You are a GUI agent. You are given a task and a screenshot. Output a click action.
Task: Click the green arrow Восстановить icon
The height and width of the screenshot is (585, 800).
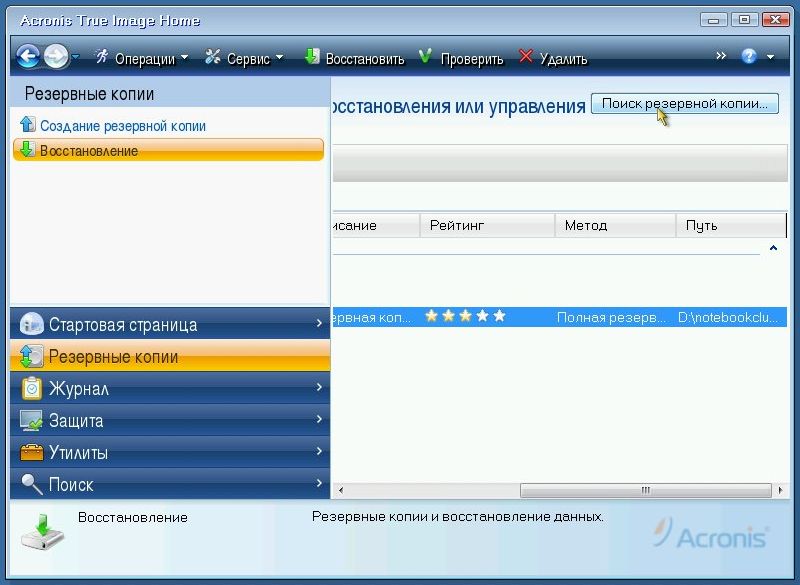[x=312, y=56]
